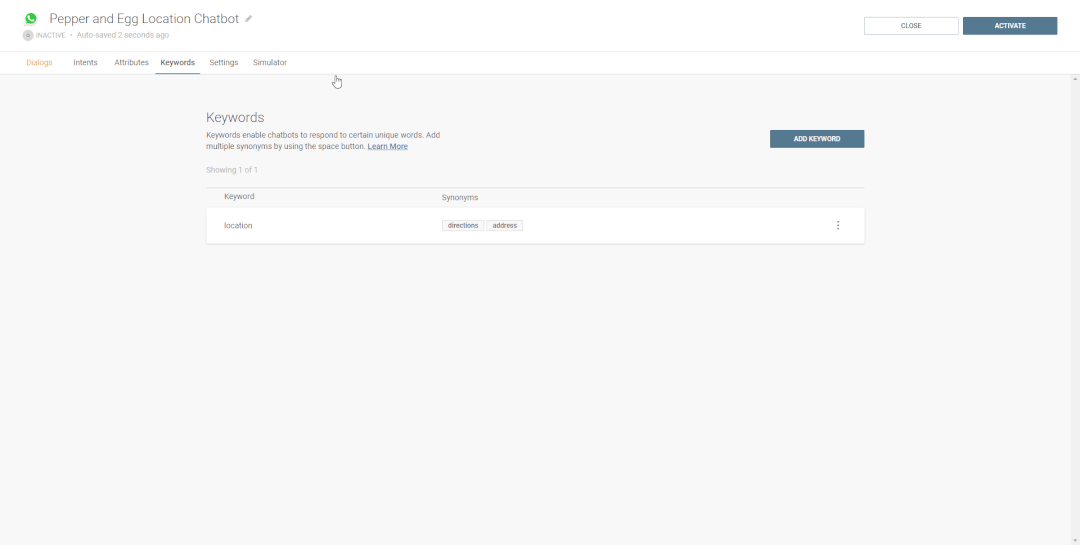Activate the chatbot with Activate button
Viewport: 1080px width, 545px height.
(x=1009, y=26)
